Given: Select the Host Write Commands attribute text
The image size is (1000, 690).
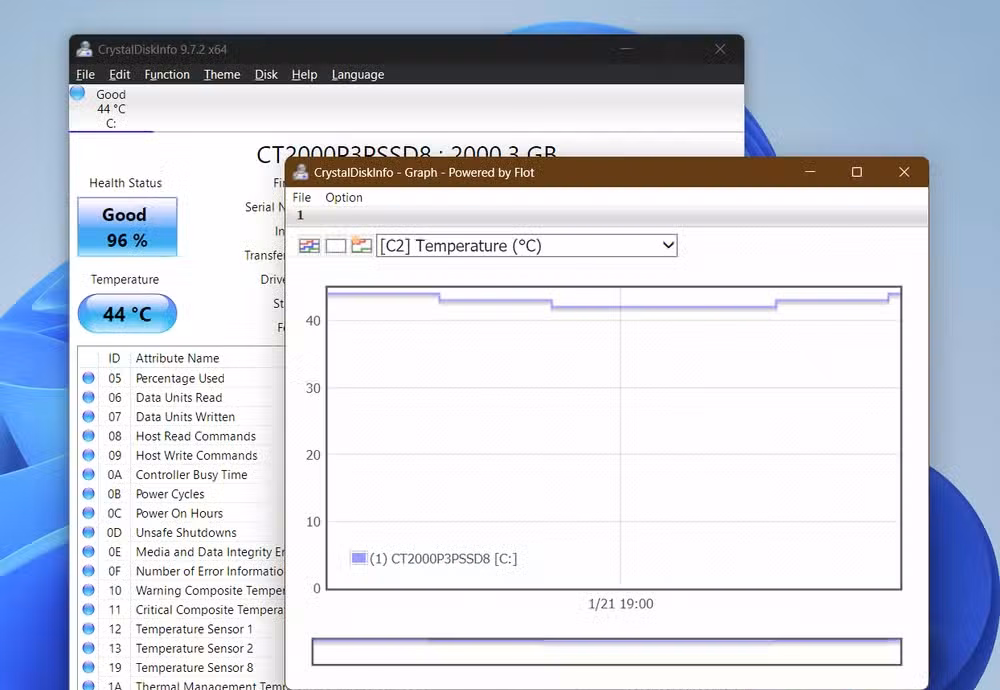Looking at the screenshot, I should [x=196, y=455].
